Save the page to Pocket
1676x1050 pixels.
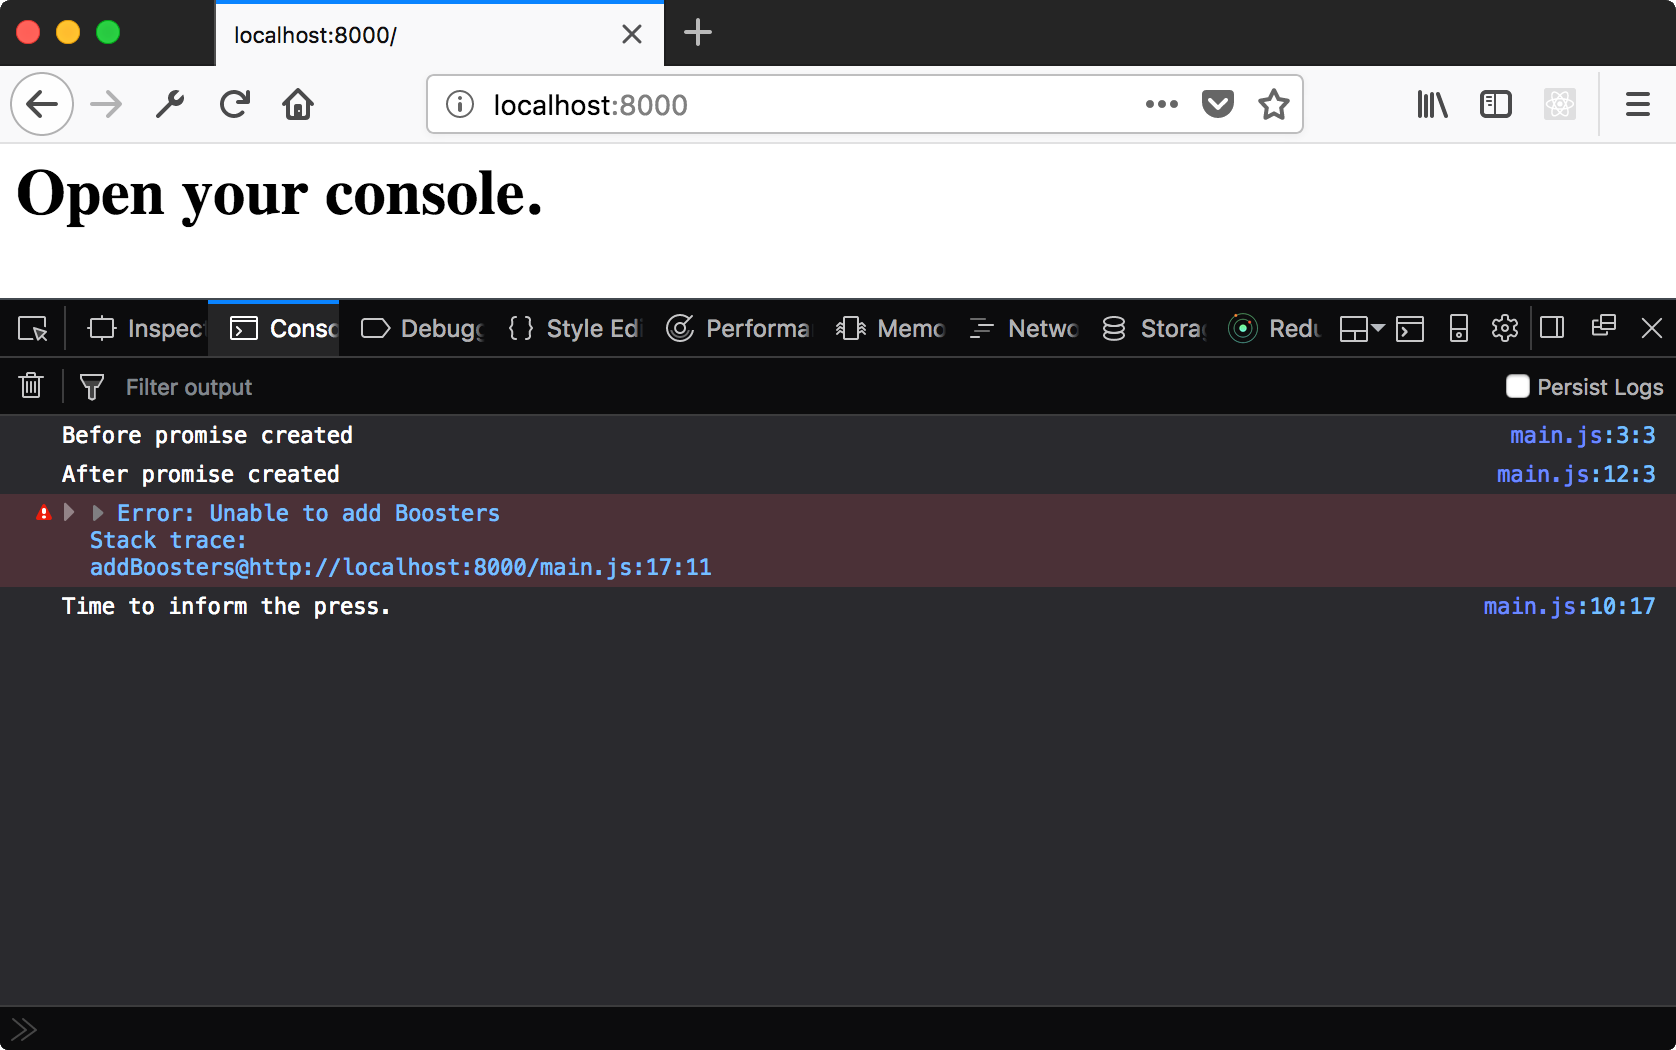(x=1217, y=104)
